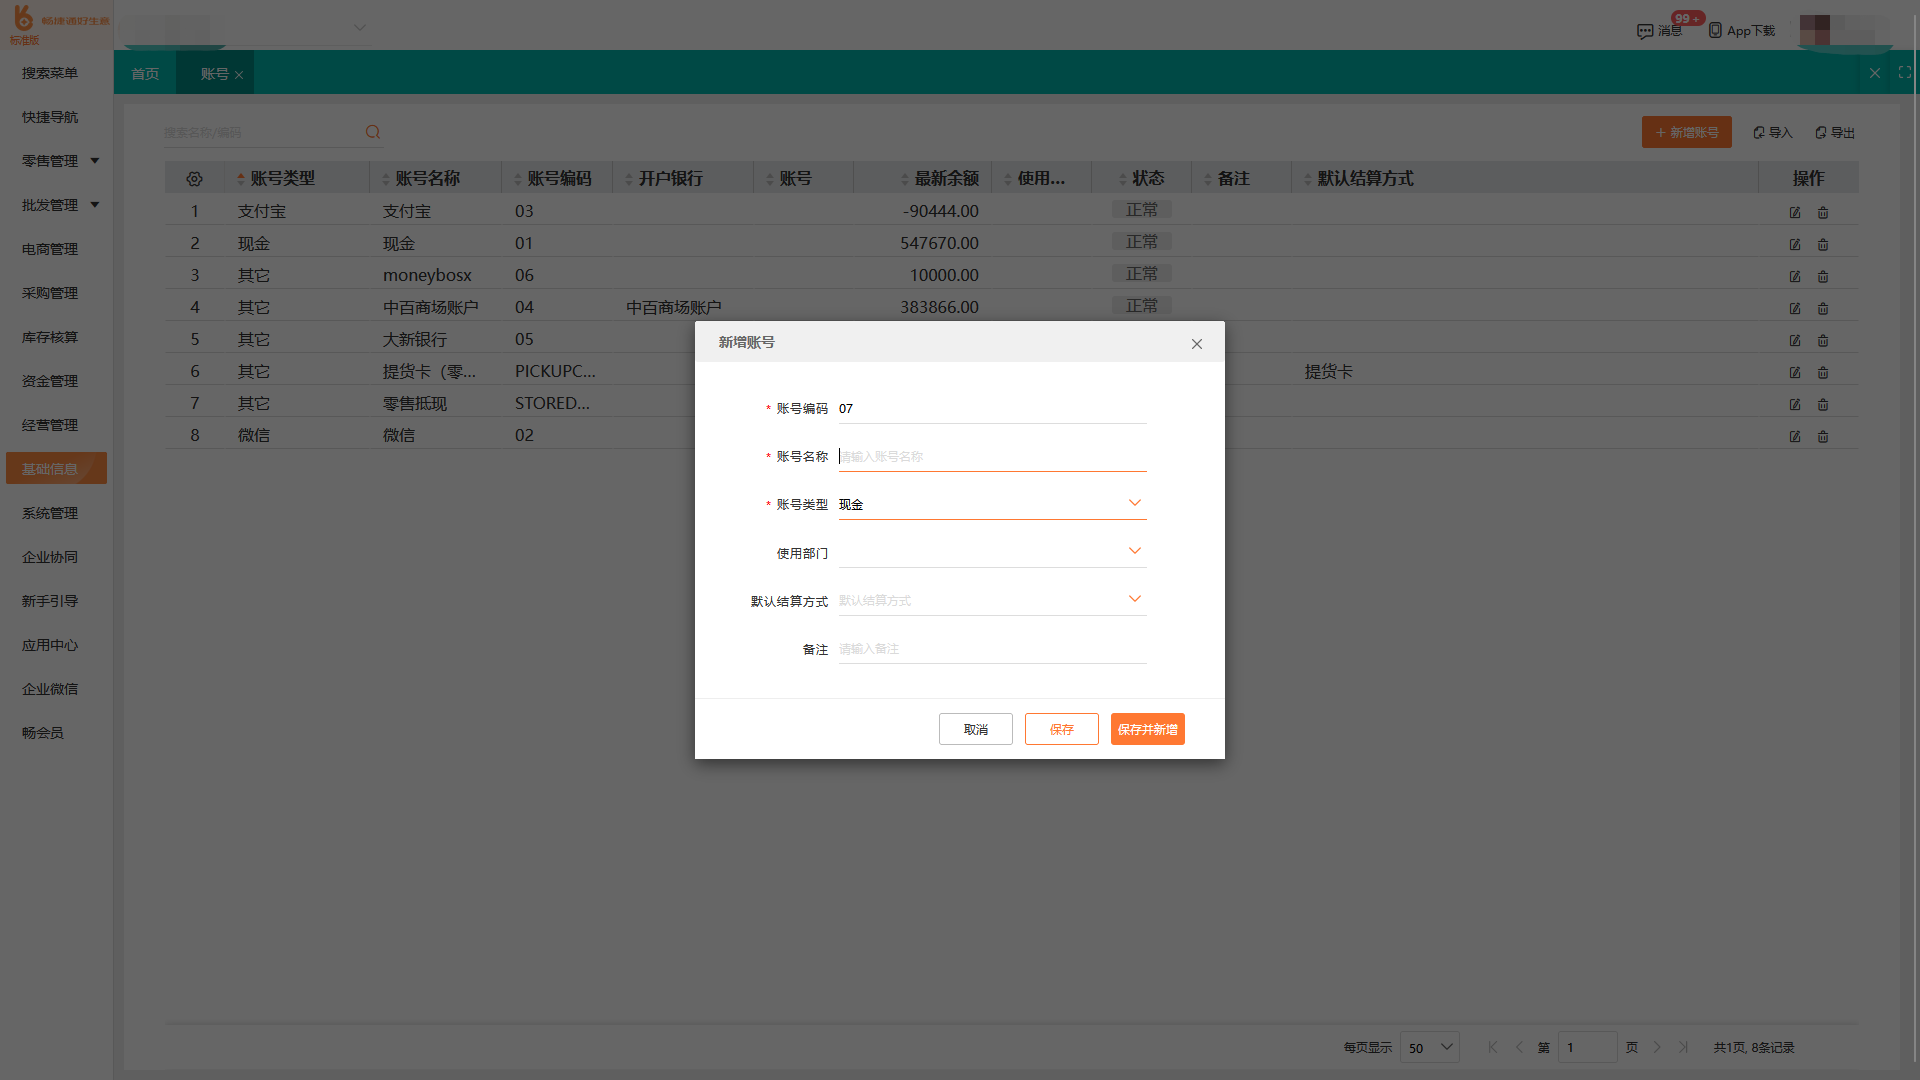Click the add new account button
1920x1080 pixels.
[x=1689, y=131]
